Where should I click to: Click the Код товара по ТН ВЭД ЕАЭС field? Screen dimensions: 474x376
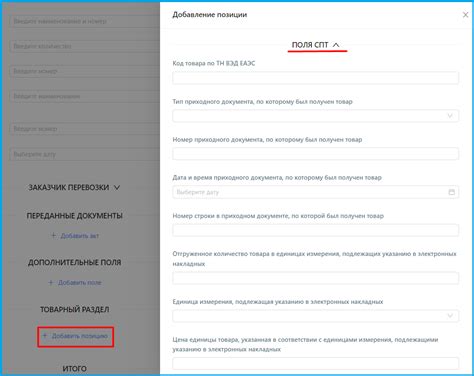(315, 78)
